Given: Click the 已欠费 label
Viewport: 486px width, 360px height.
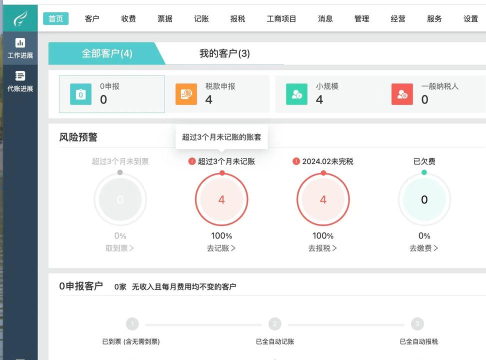Looking at the screenshot, I should pyautogui.click(x=424, y=161).
